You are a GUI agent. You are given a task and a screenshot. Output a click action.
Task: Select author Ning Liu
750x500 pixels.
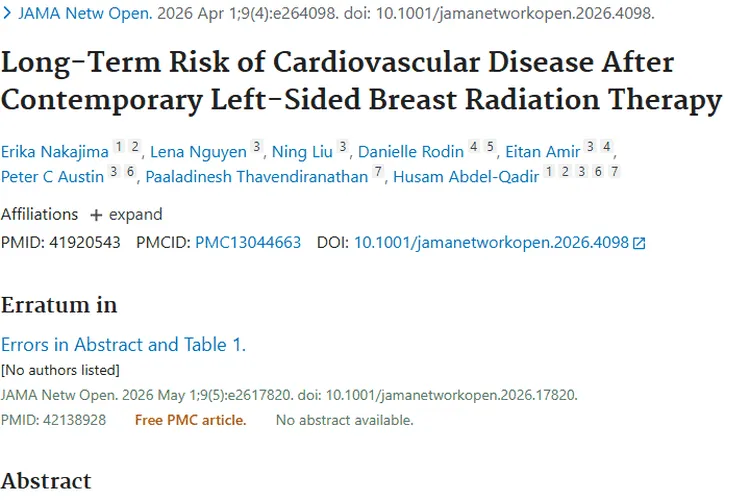(302, 152)
